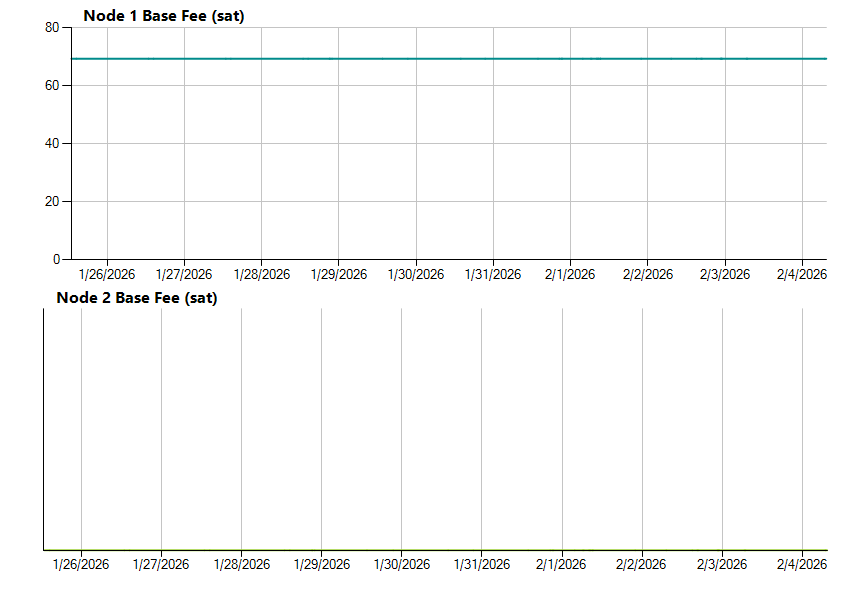Click the 0 label on Node 1 y-axis
This screenshot has width=860, height=600.
(56, 259)
